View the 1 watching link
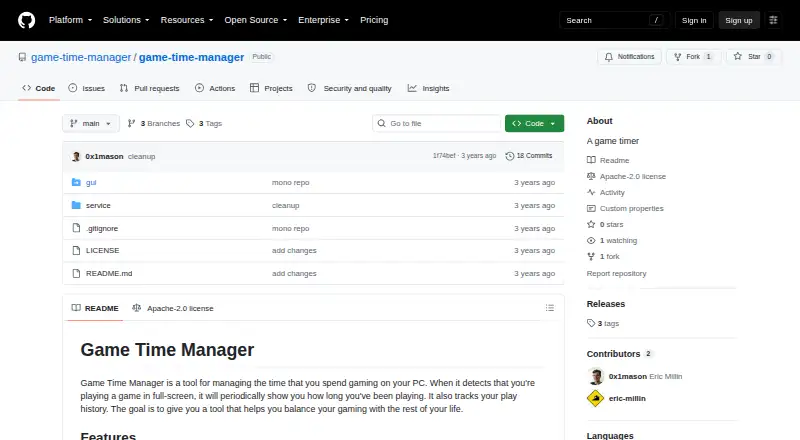 pyautogui.click(x=612, y=240)
